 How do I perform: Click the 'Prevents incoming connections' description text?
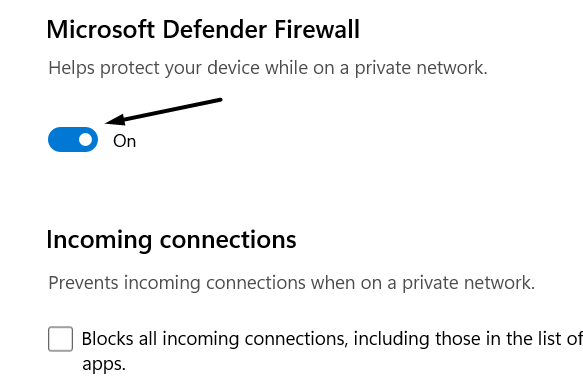point(292,283)
